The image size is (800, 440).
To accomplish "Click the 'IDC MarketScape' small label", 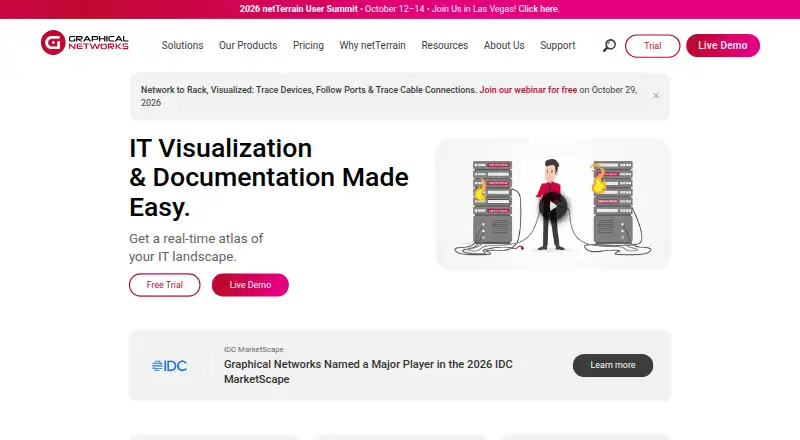I will pos(254,349).
